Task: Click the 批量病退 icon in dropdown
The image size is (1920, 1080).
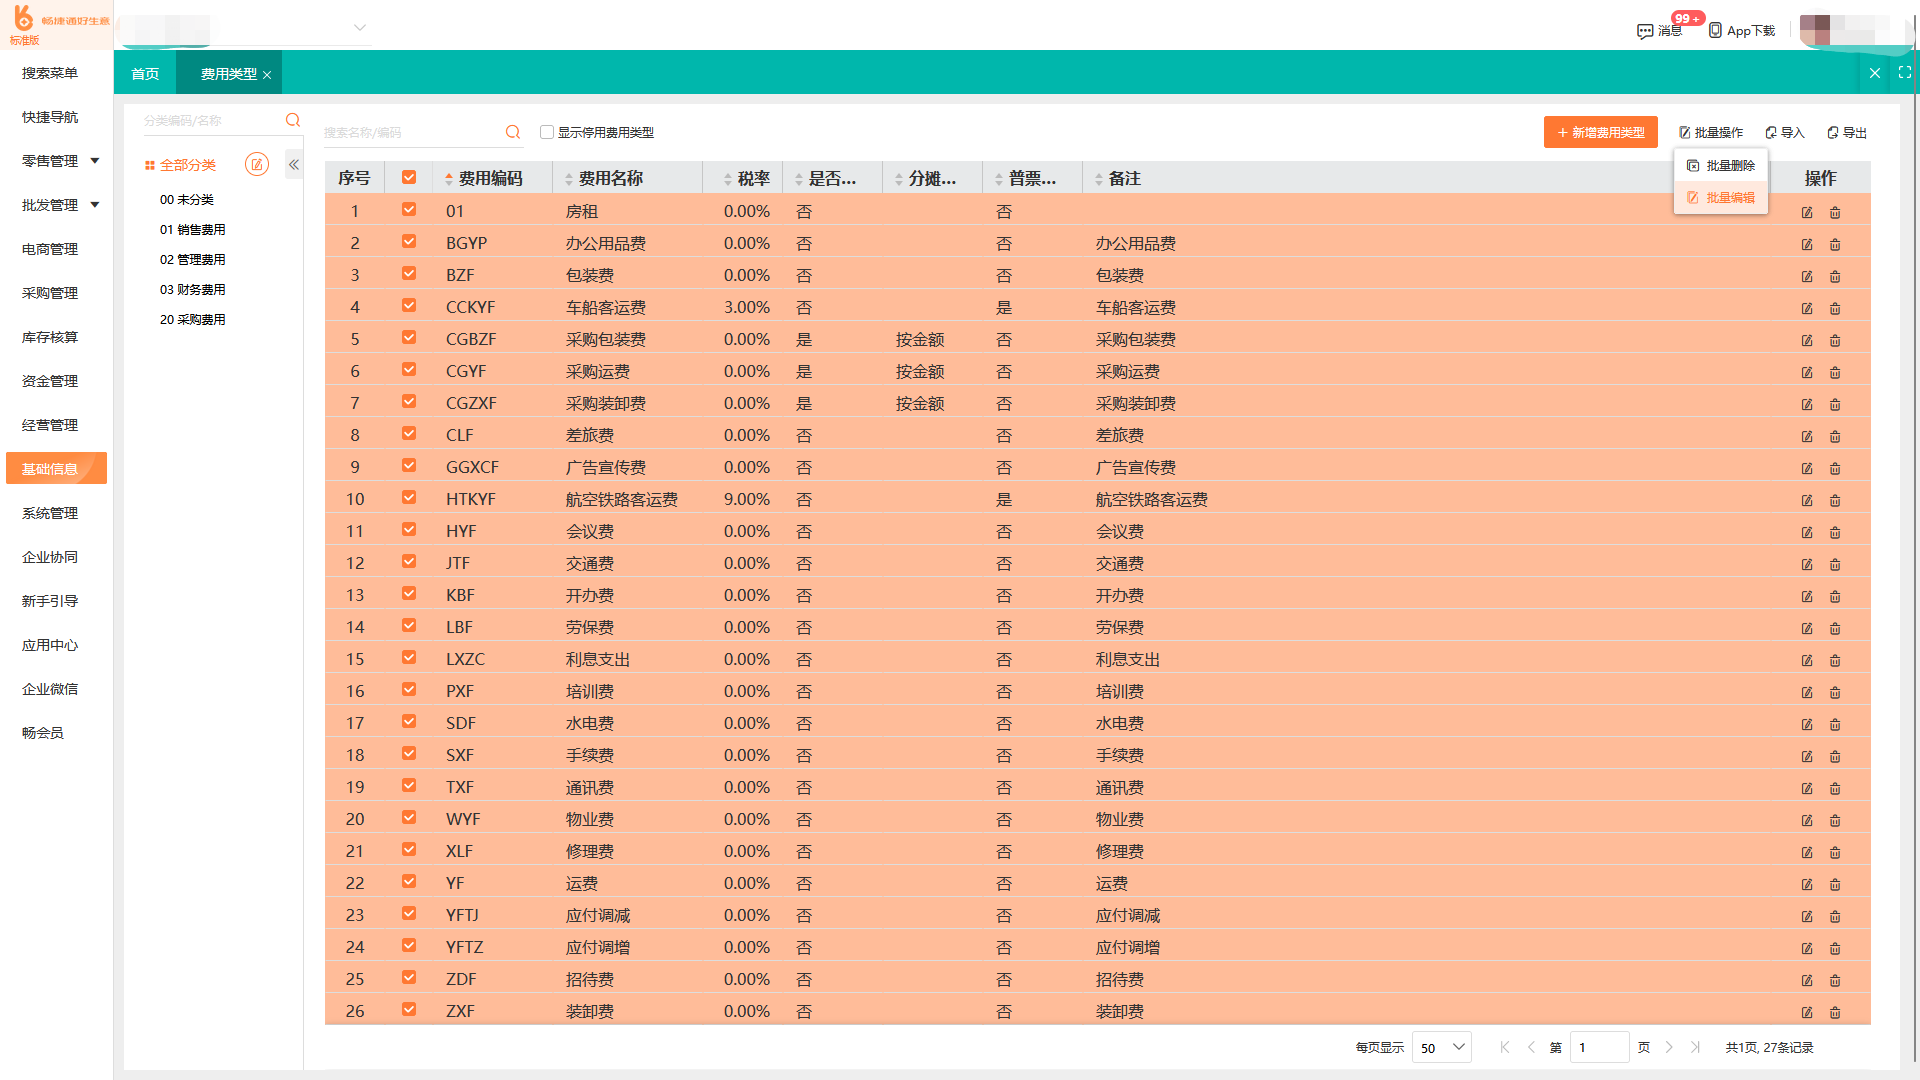Action: [x=1720, y=198]
